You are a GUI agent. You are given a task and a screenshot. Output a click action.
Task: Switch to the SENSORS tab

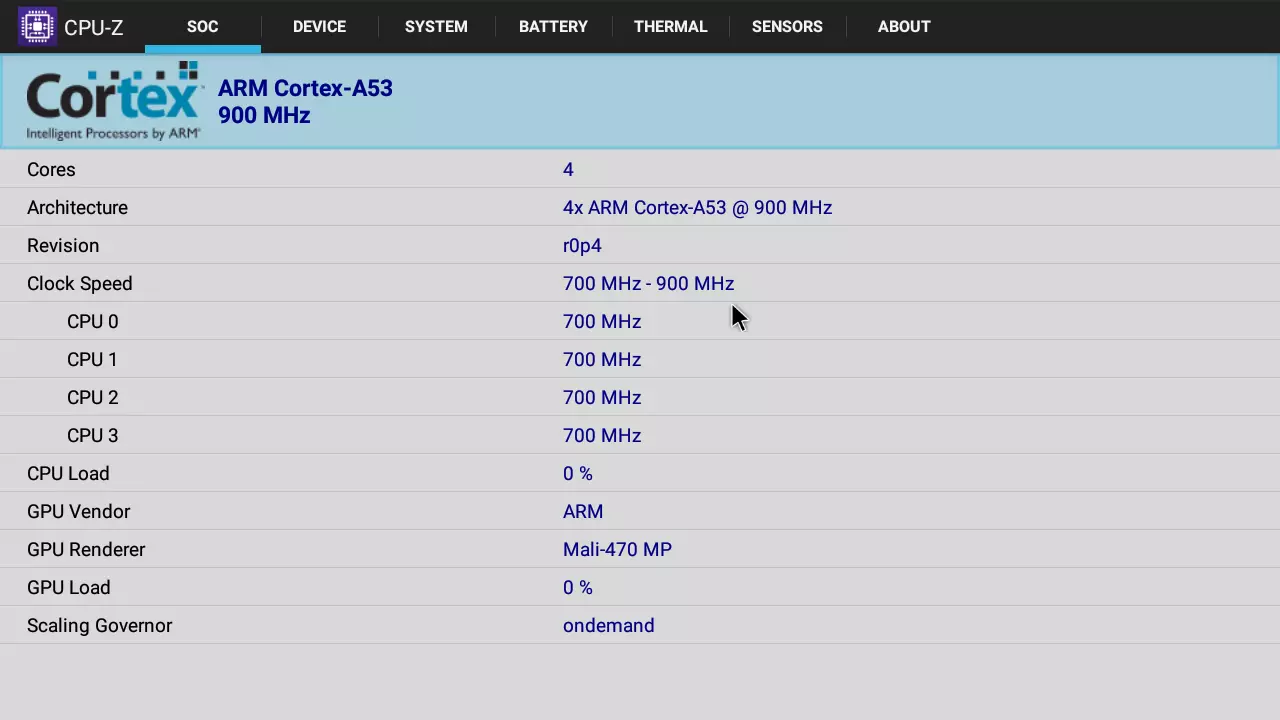[x=787, y=27]
